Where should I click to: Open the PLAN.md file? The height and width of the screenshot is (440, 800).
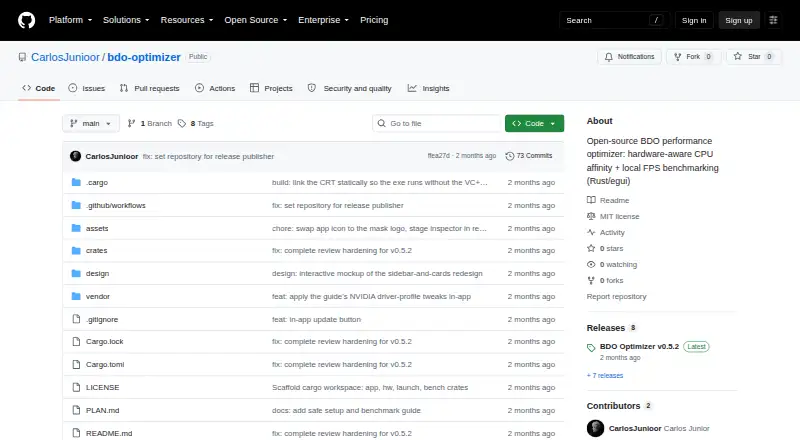[103, 410]
